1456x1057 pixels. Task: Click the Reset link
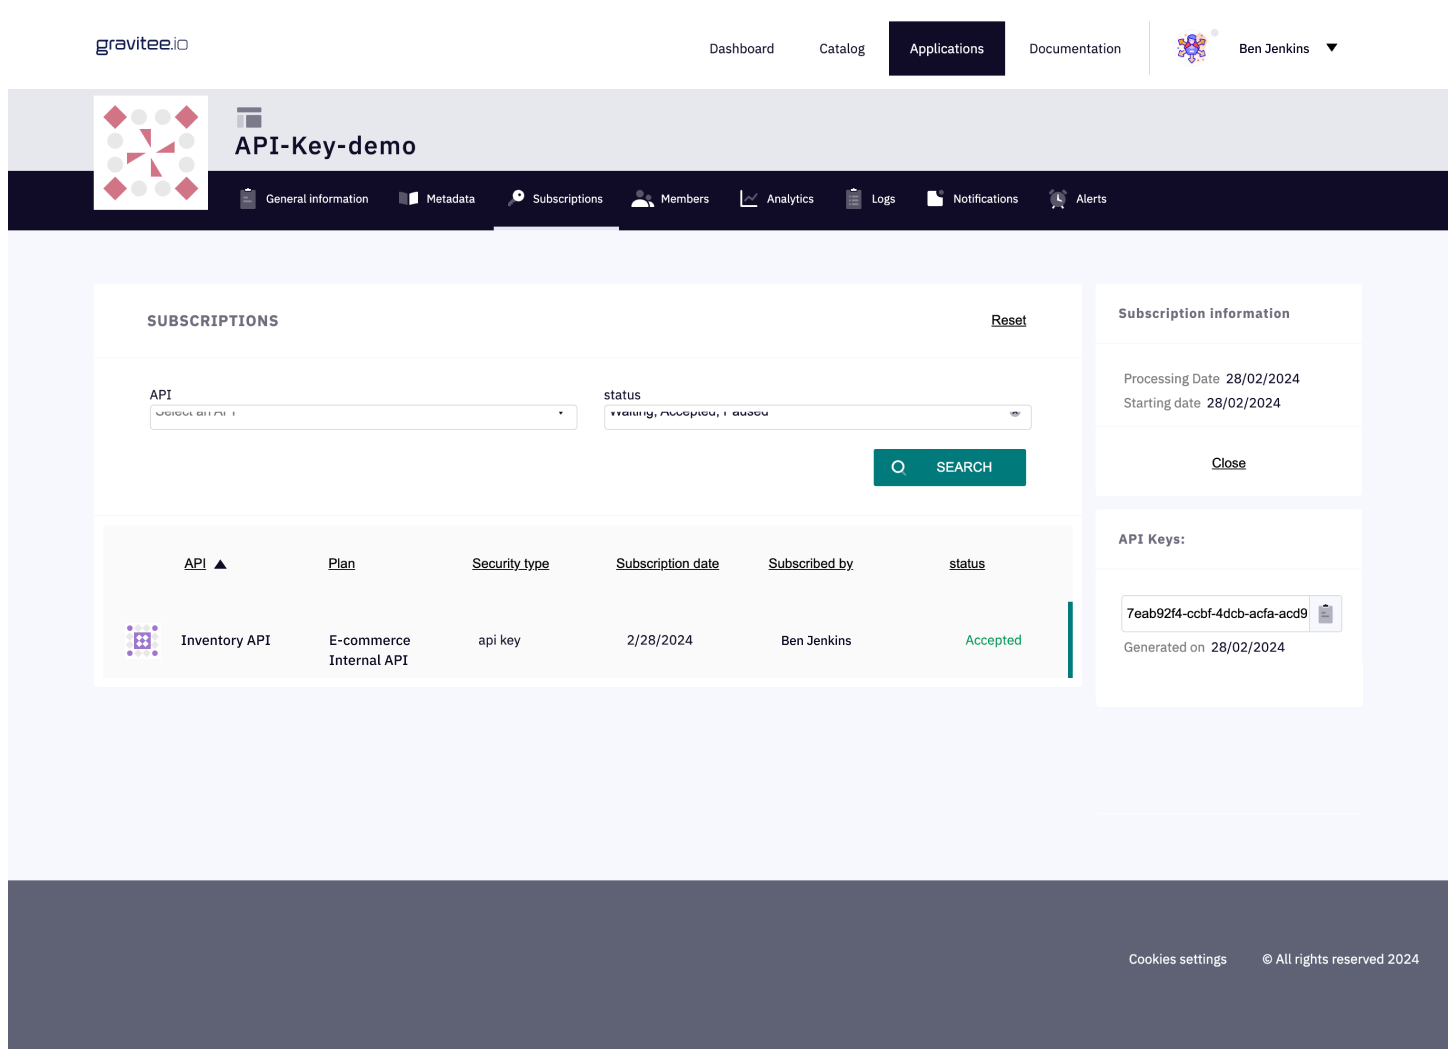1008,320
